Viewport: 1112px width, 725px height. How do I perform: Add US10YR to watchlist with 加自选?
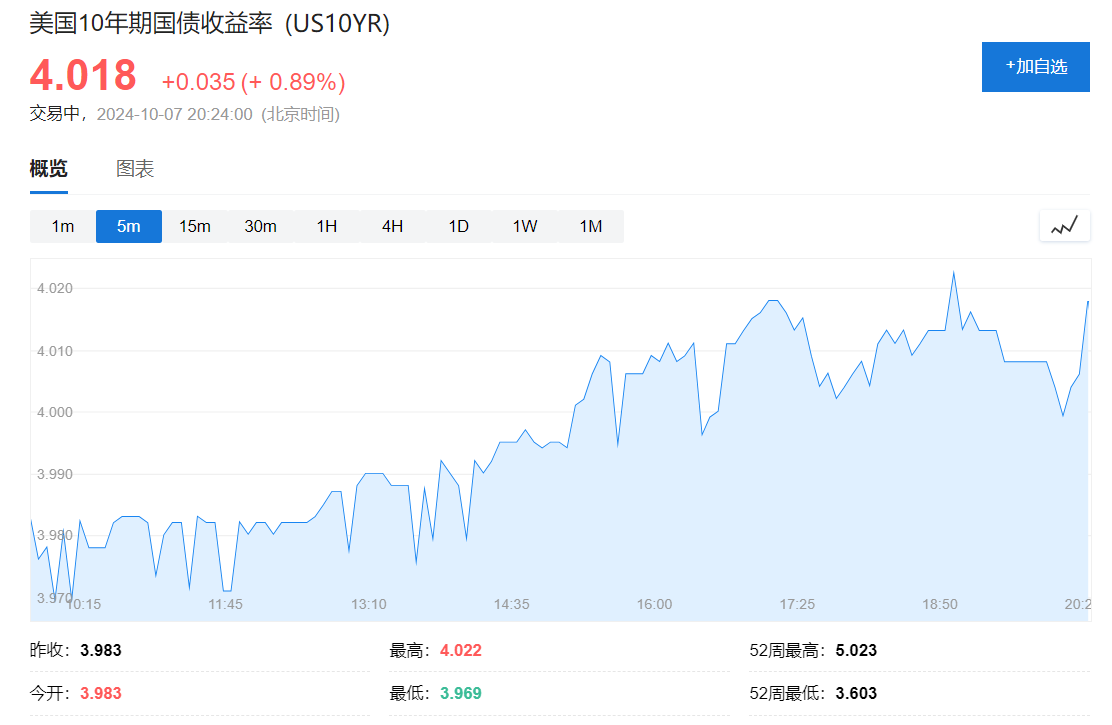(1035, 67)
